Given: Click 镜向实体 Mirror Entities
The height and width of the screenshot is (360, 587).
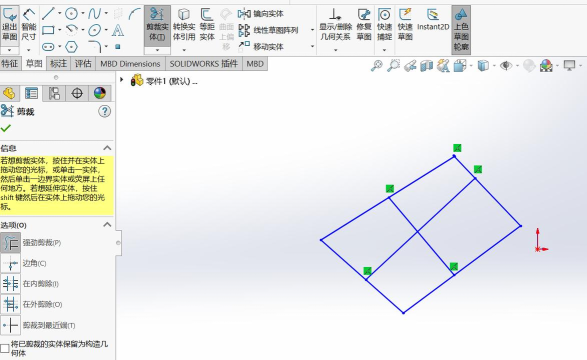Looking at the screenshot, I should pyautogui.click(x=261, y=14).
